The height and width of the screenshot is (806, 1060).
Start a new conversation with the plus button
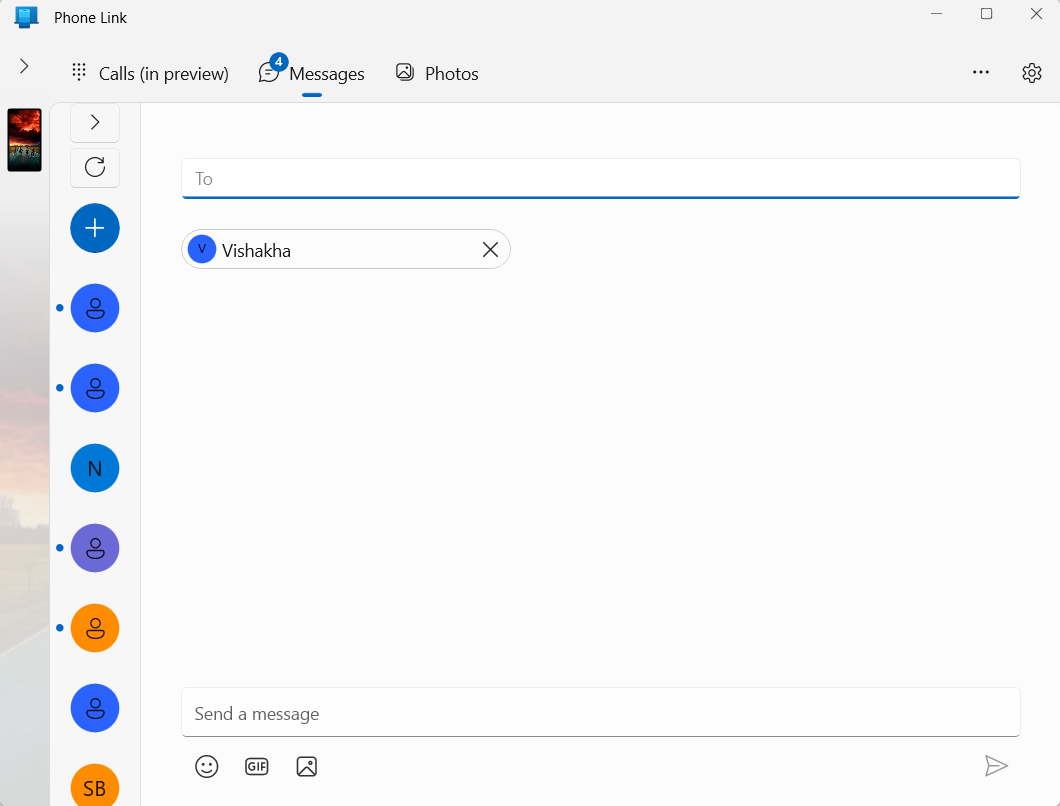[x=94, y=228]
